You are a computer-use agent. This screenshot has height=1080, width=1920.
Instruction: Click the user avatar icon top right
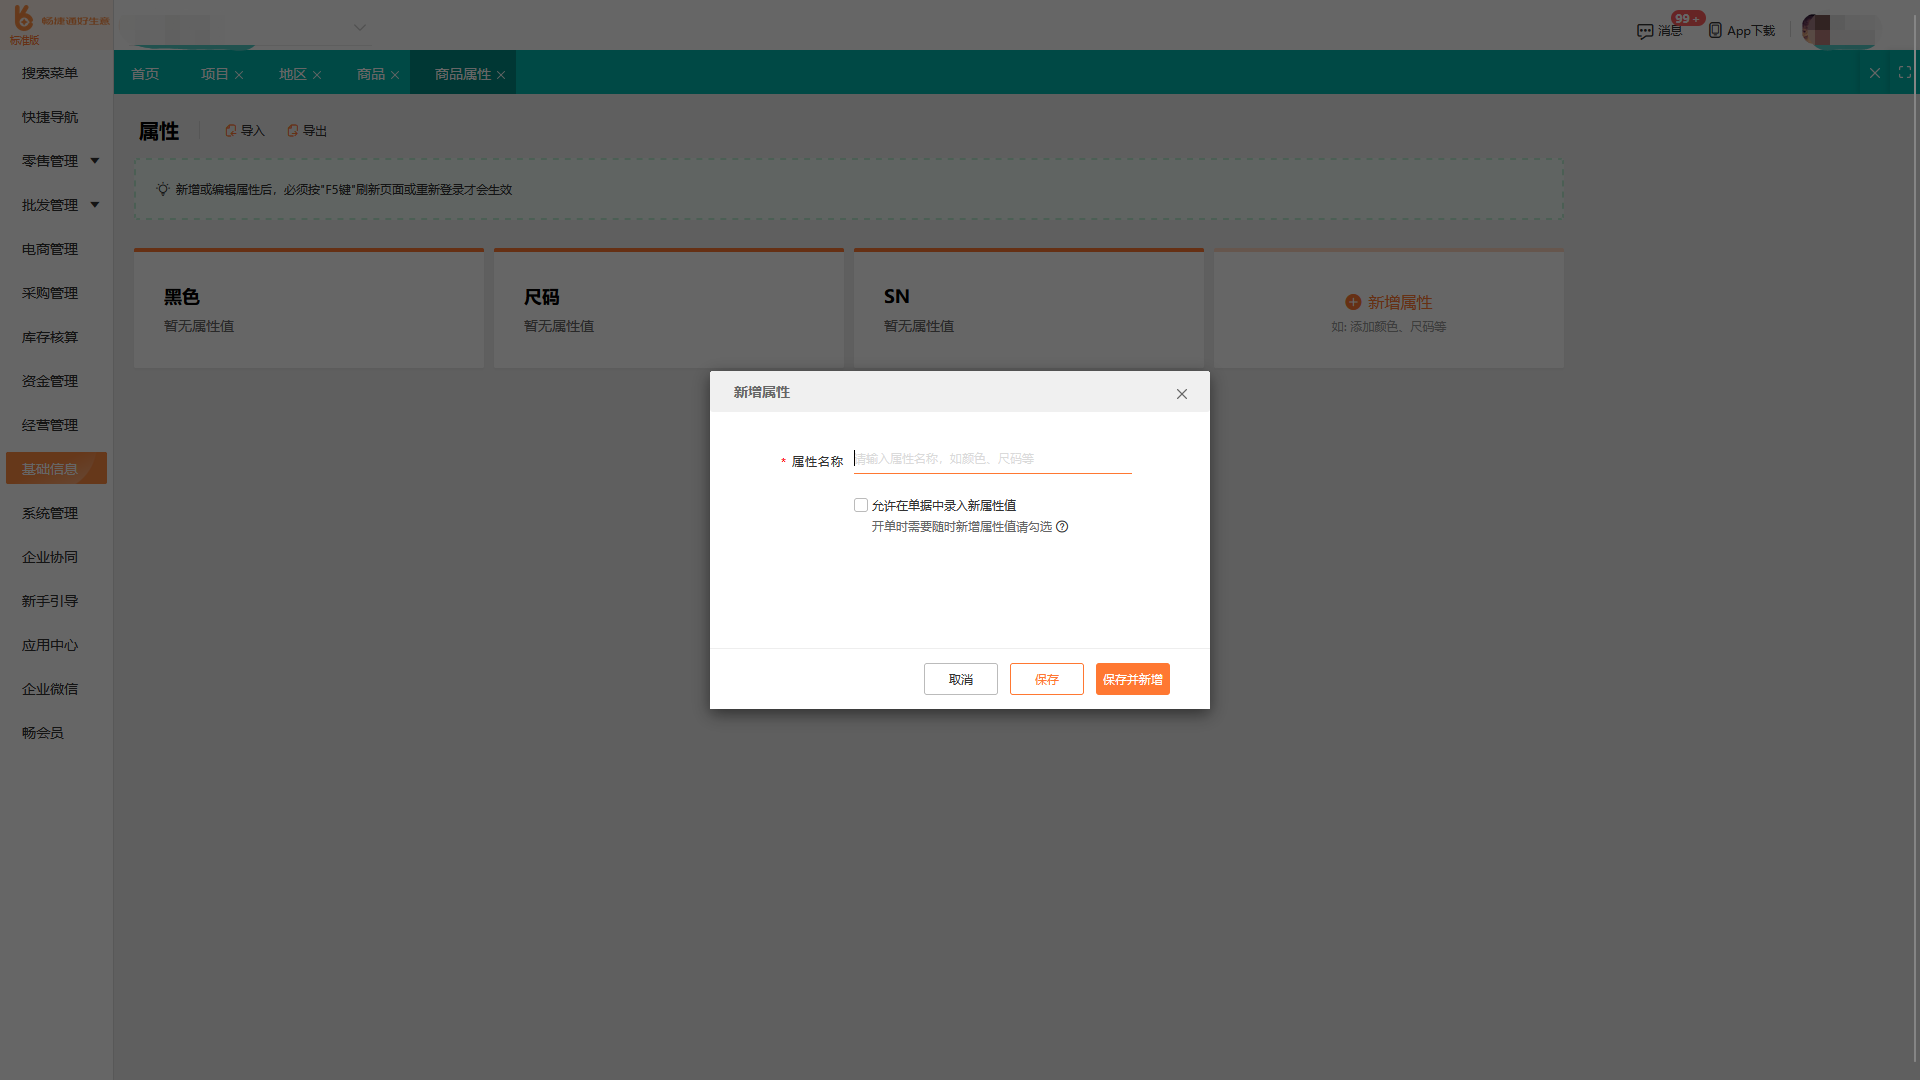pyautogui.click(x=1817, y=29)
